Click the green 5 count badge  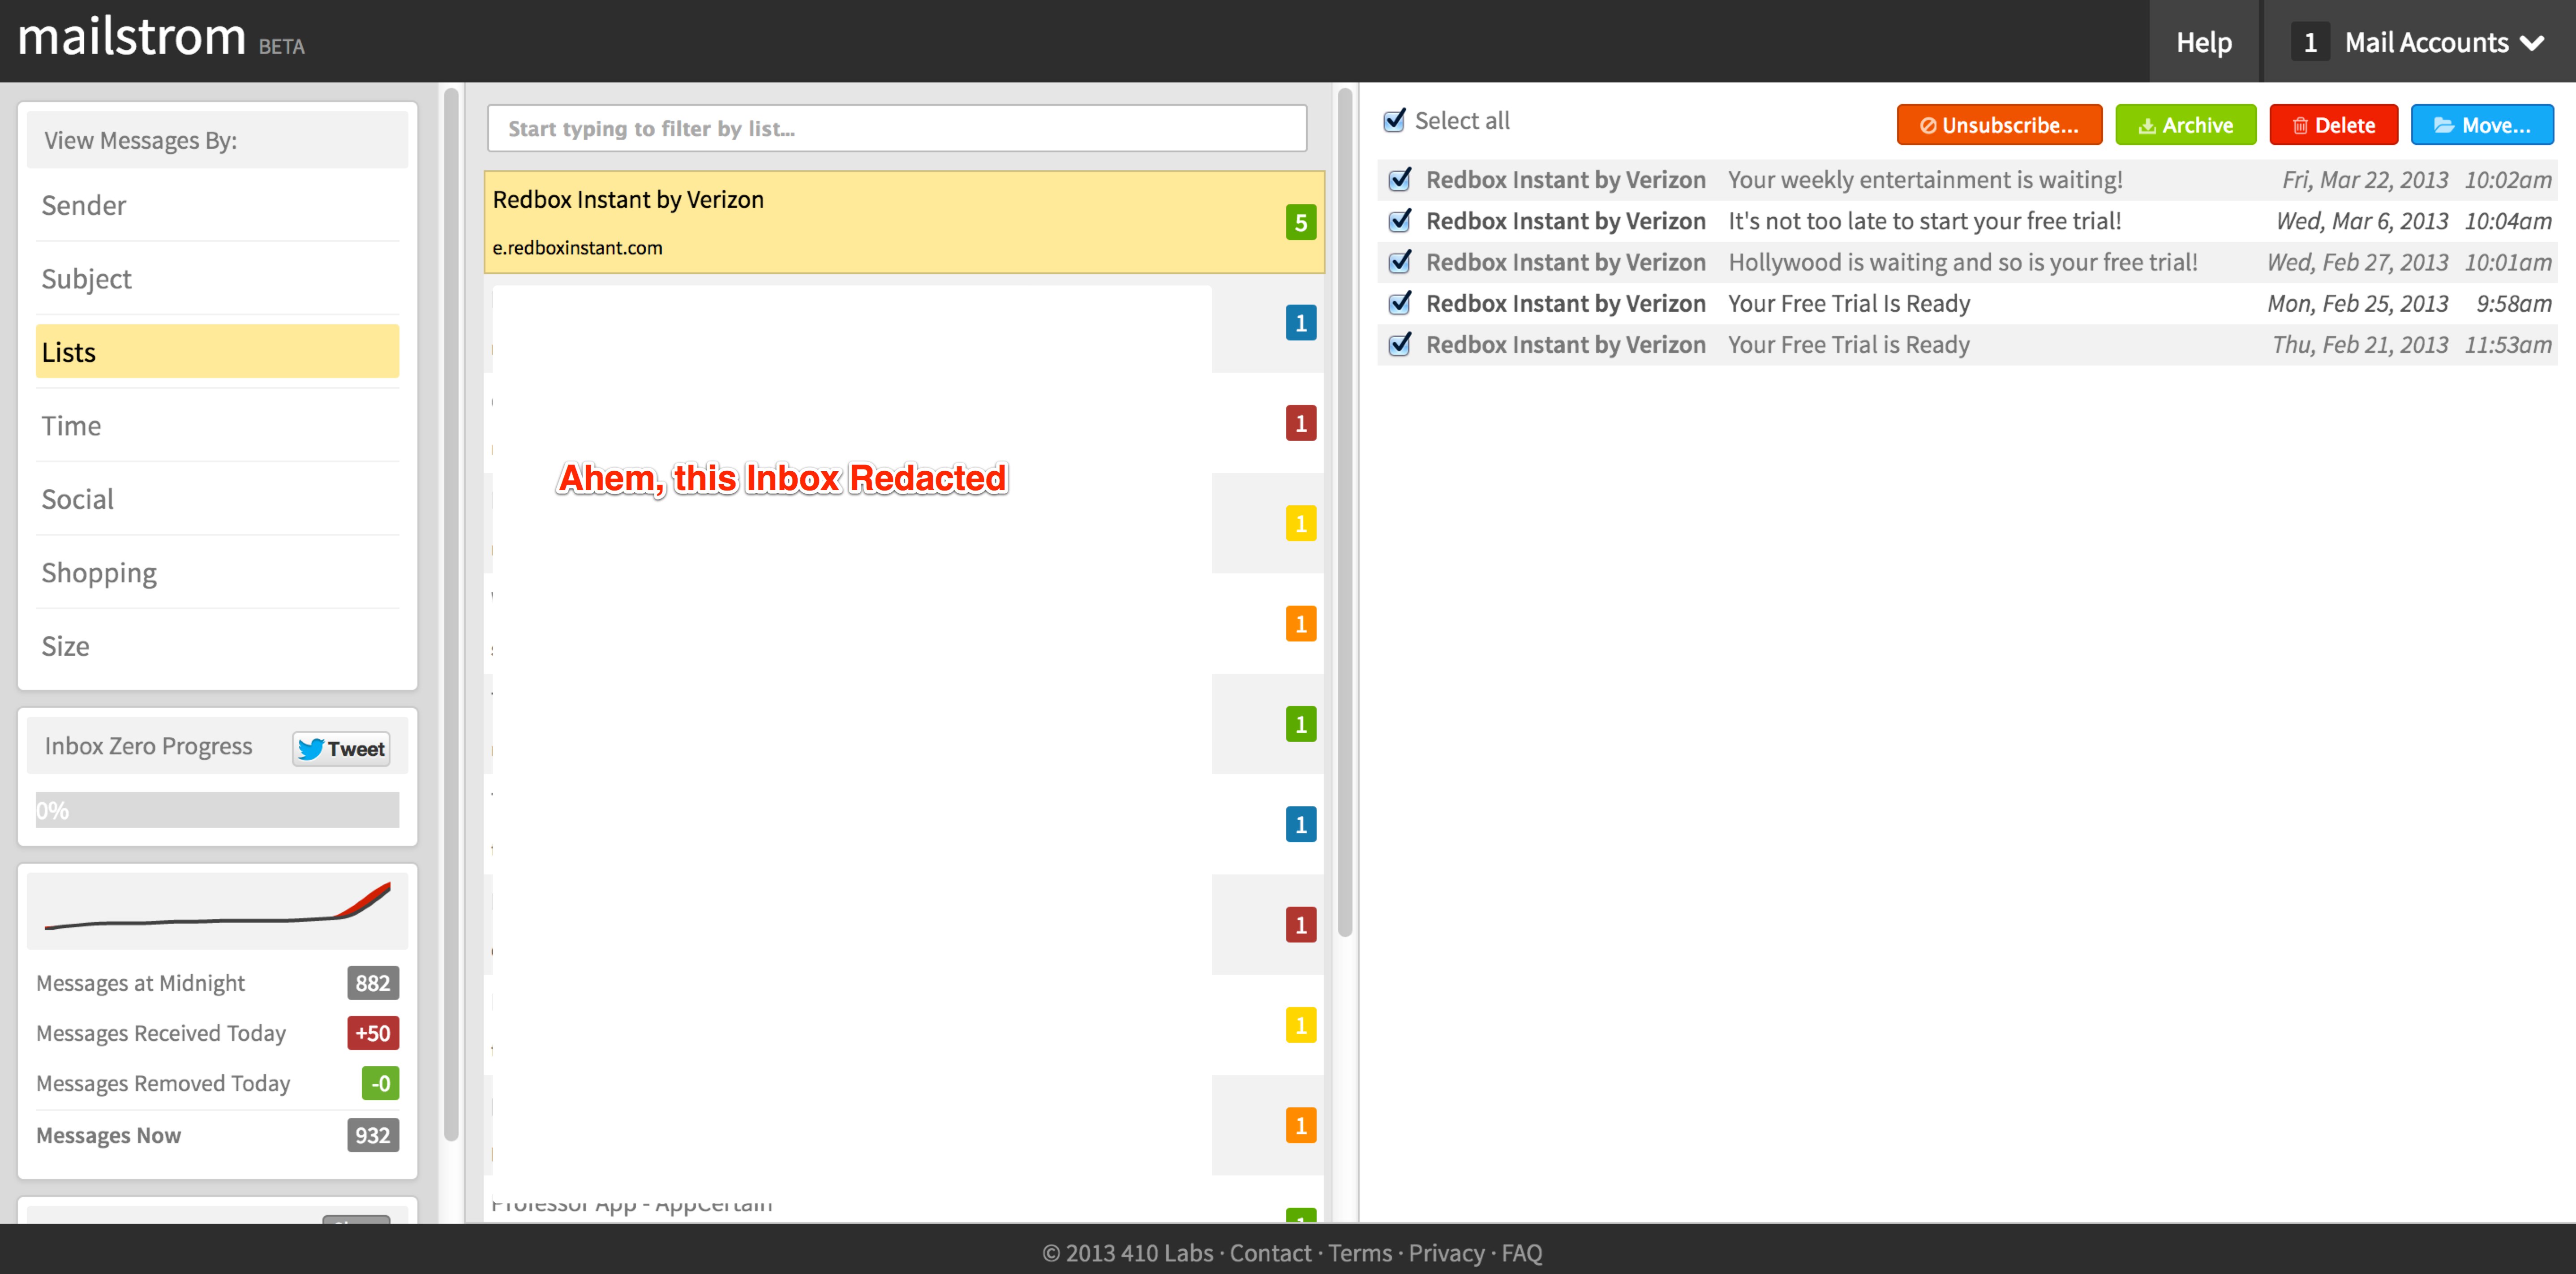pyautogui.click(x=1300, y=222)
